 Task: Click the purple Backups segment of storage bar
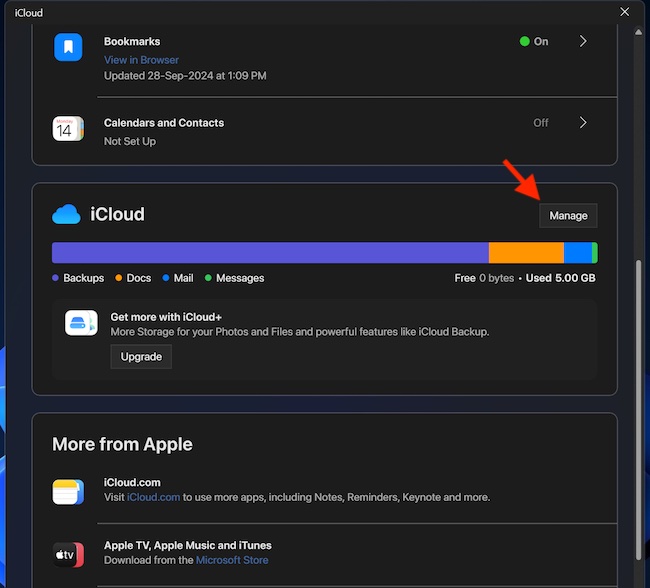tap(270, 253)
